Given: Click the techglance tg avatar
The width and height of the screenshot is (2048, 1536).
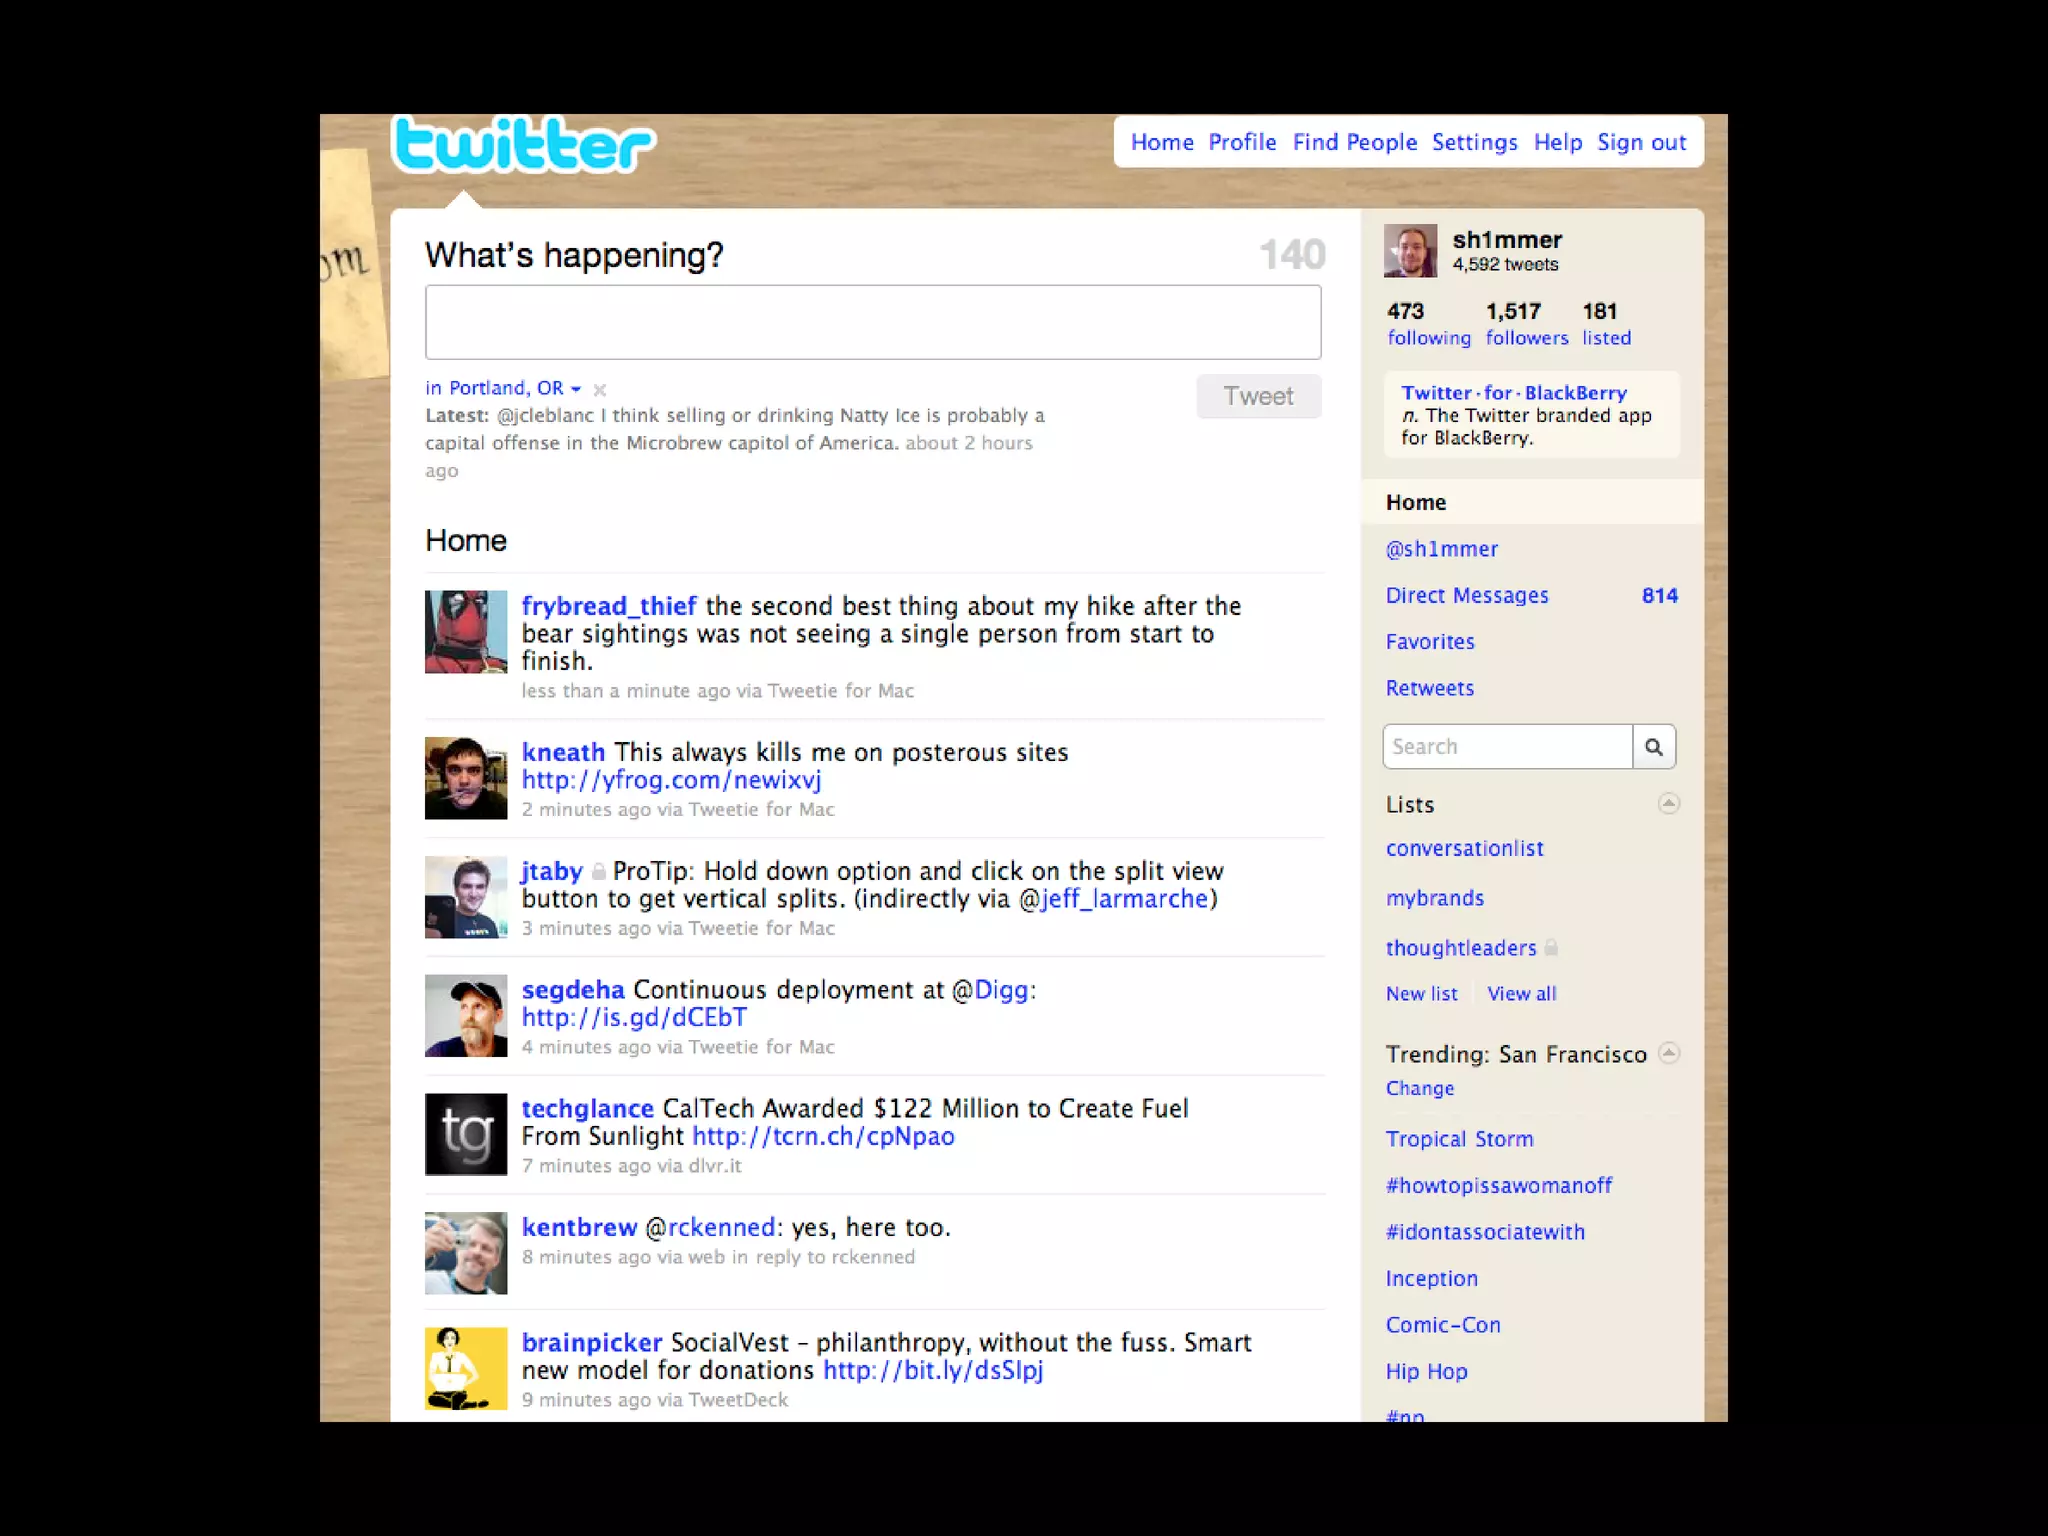Looking at the screenshot, I should click(x=466, y=1134).
